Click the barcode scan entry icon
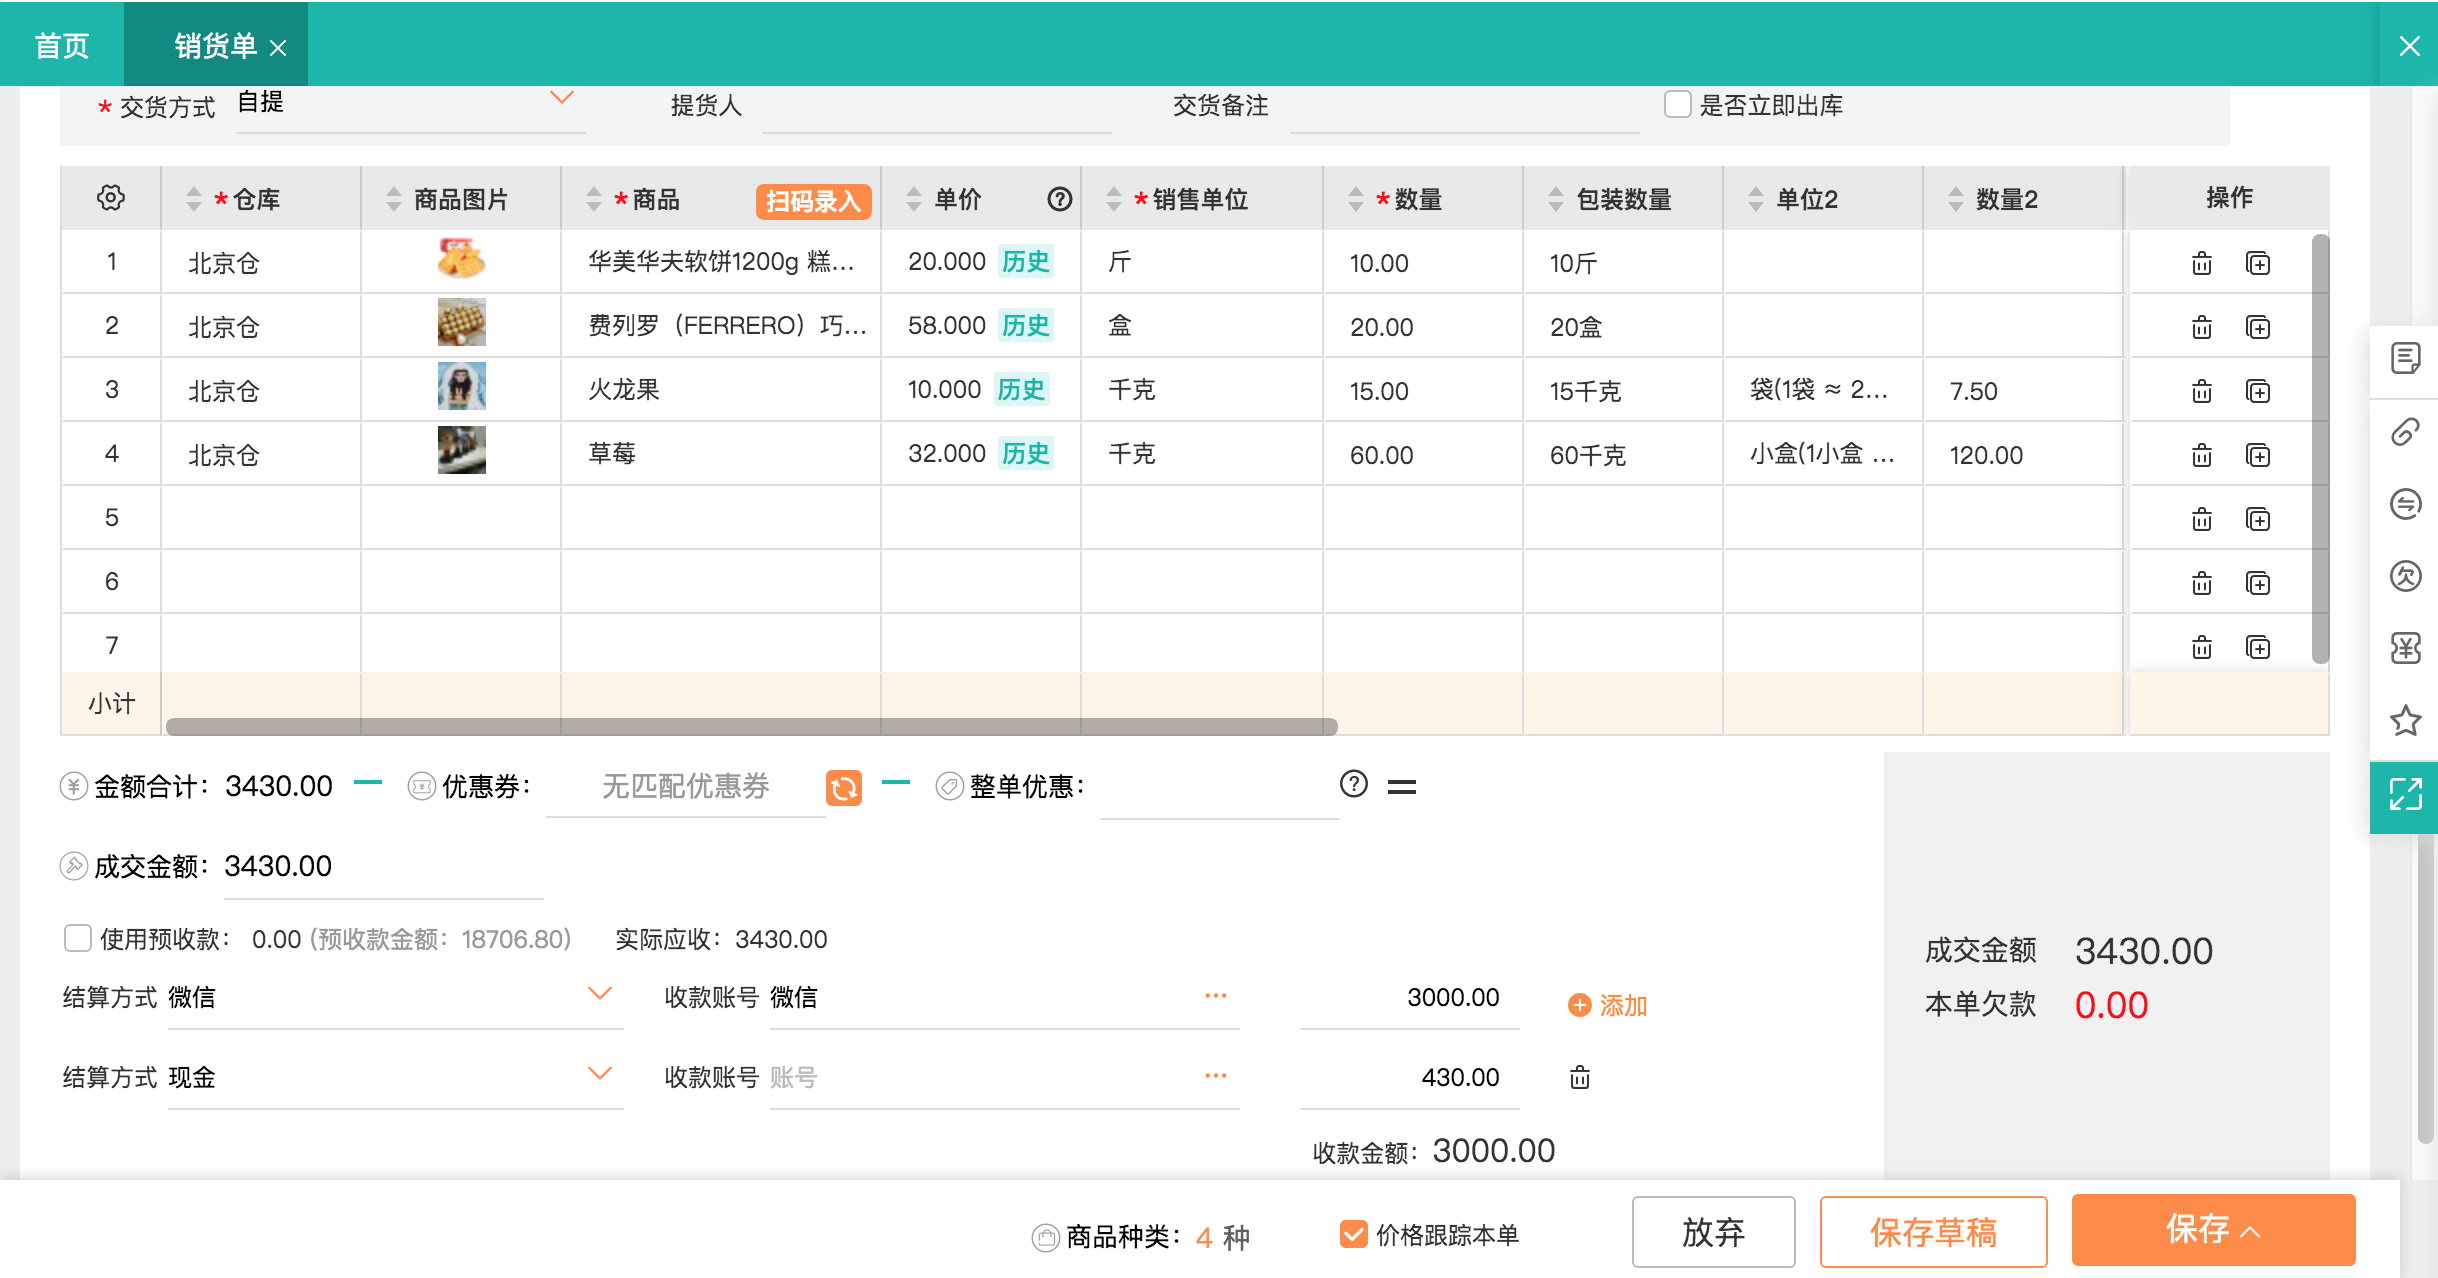2438x1278 pixels. [x=814, y=198]
